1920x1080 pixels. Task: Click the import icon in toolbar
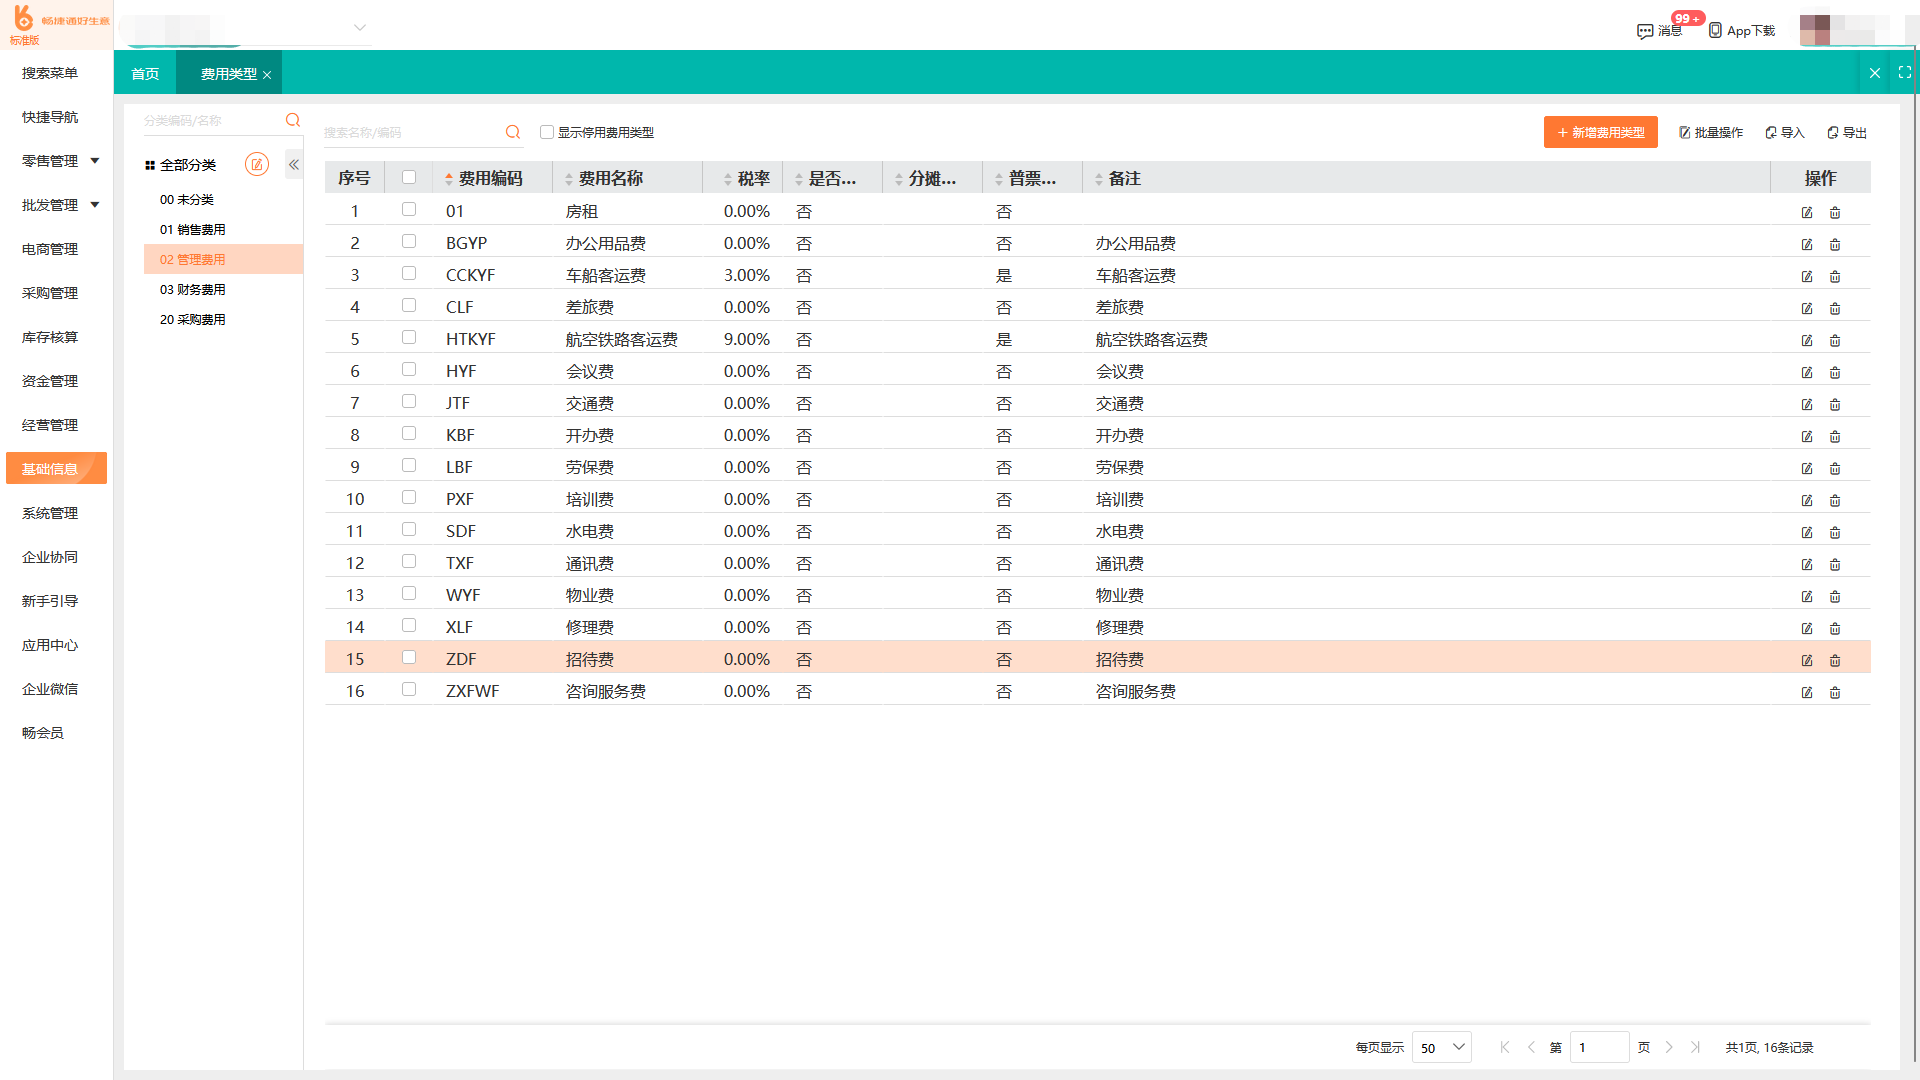(1787, 129)
